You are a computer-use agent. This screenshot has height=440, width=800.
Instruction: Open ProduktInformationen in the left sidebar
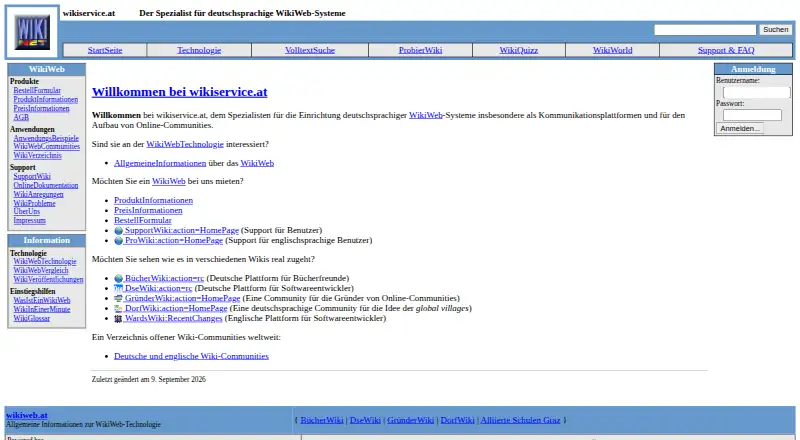point(45,100)
